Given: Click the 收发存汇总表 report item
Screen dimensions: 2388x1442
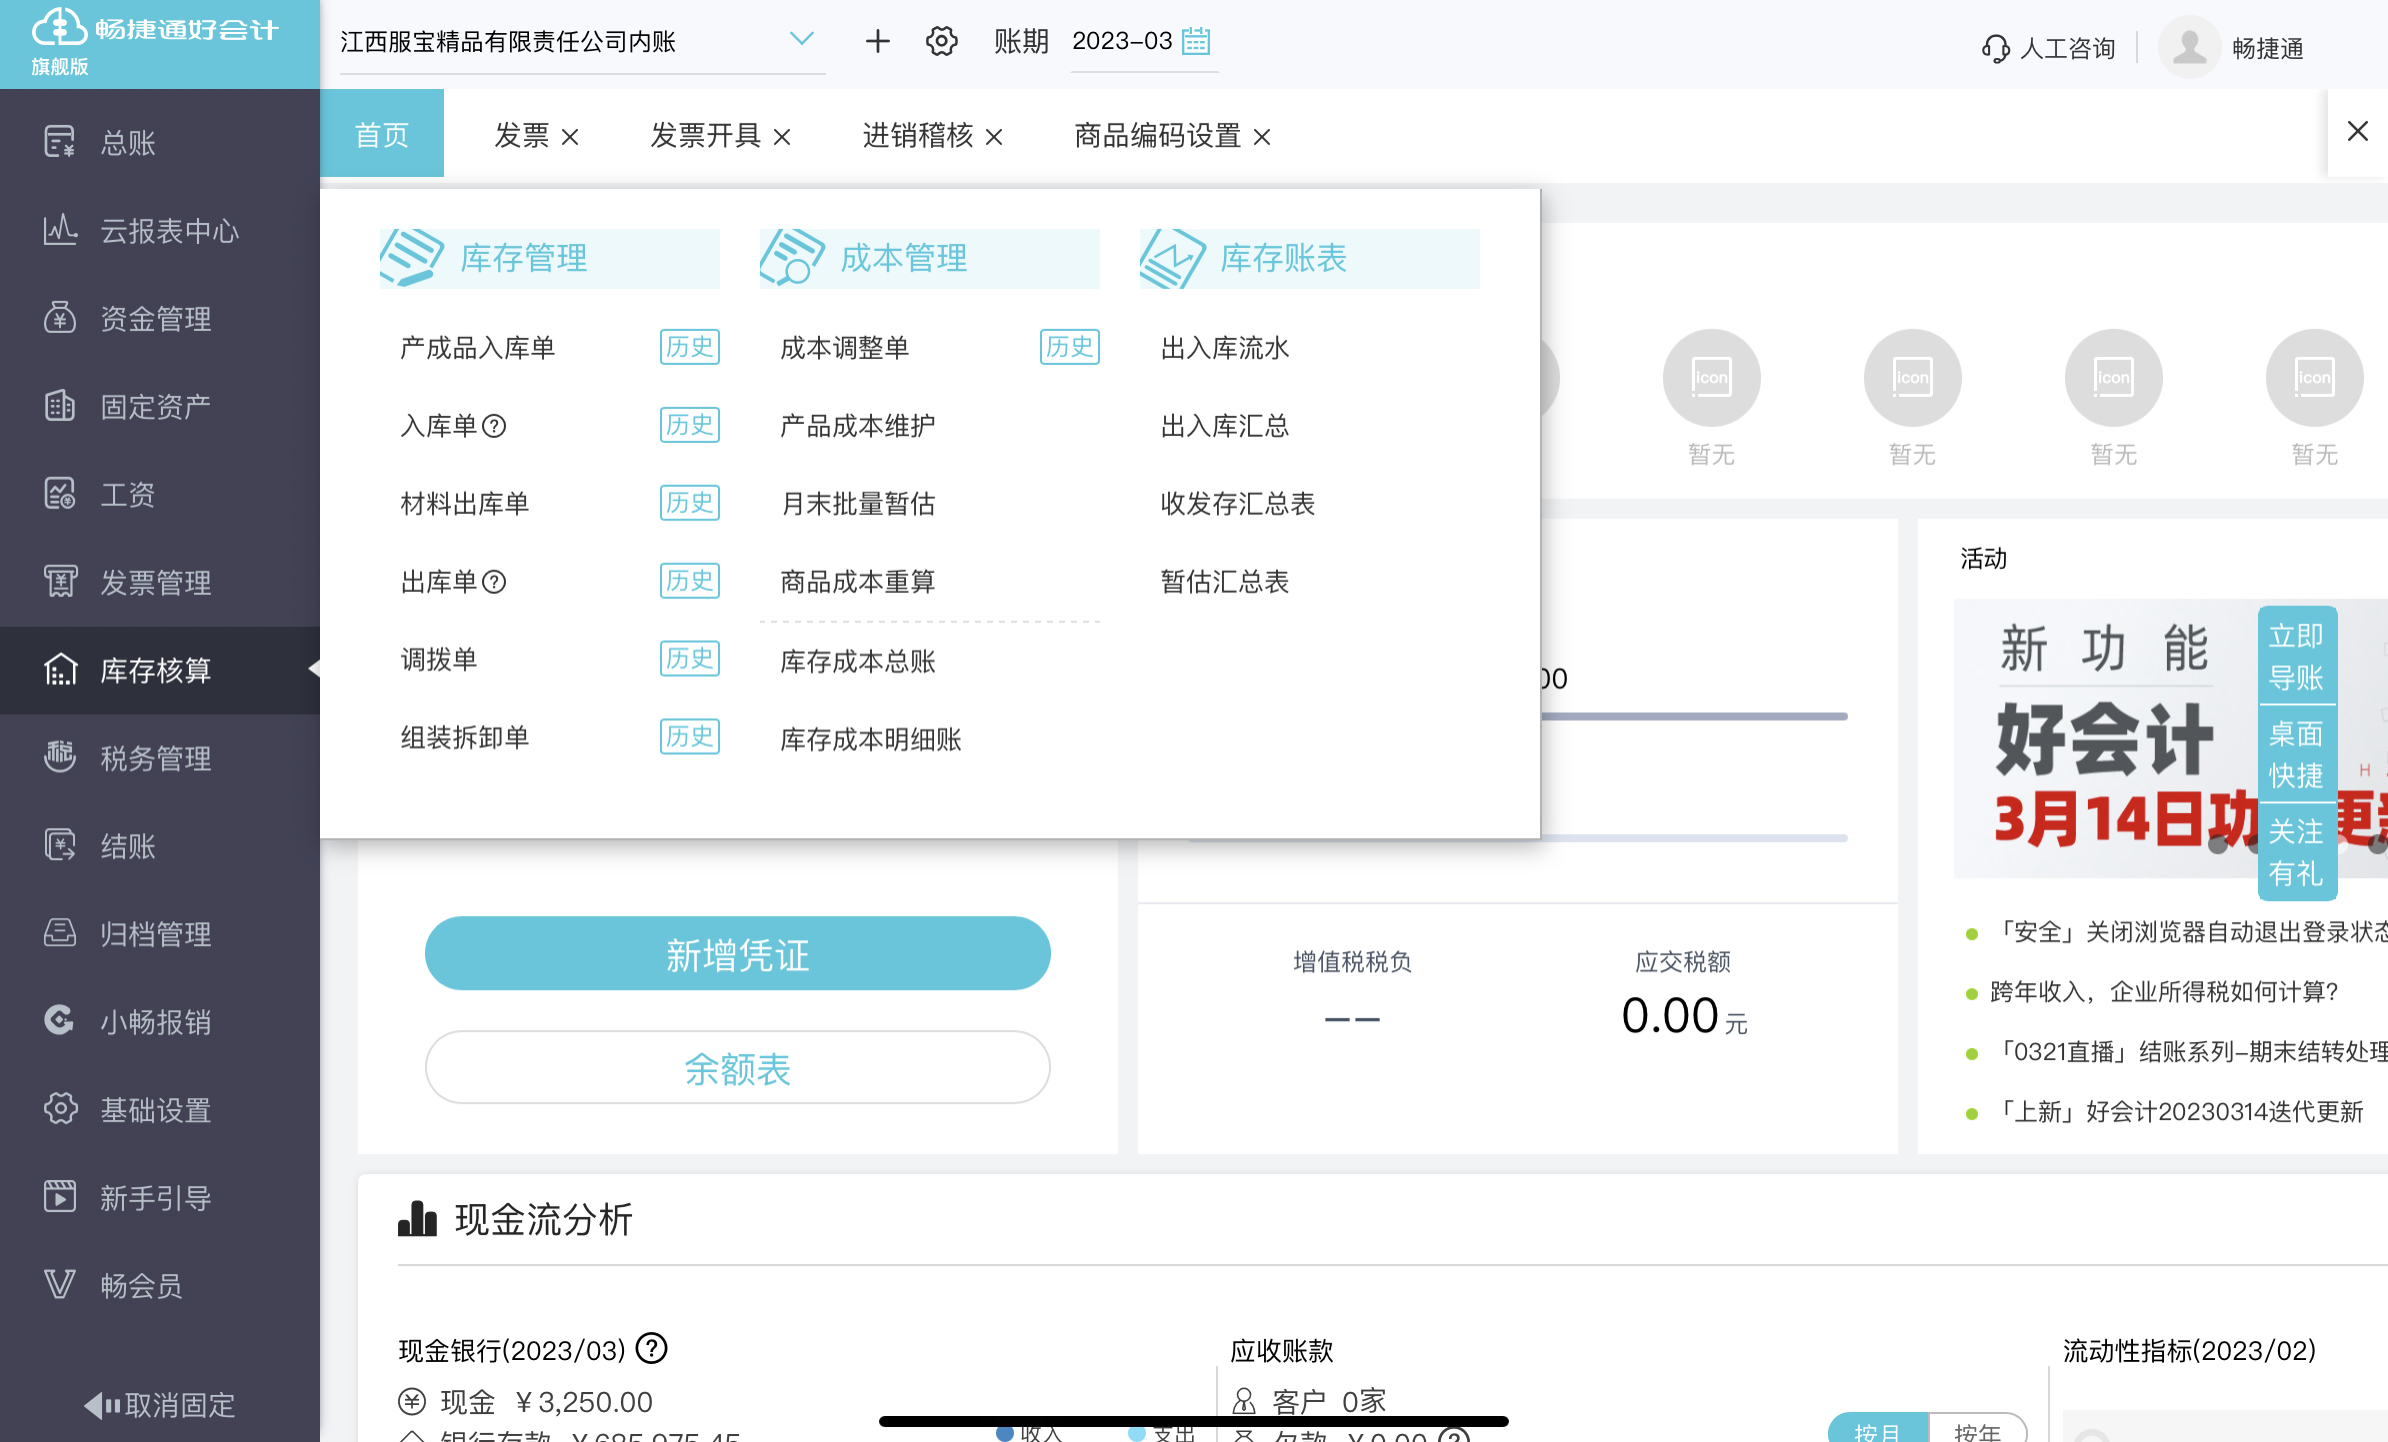Looking at the screenshot, I should tap(1235, 503).
